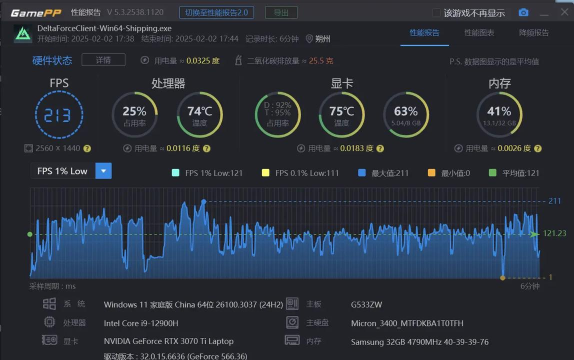The image size is (574, 360).
Task: Switch to the performance chart tab
Action: pyautogui.click(x=479, y=33)
